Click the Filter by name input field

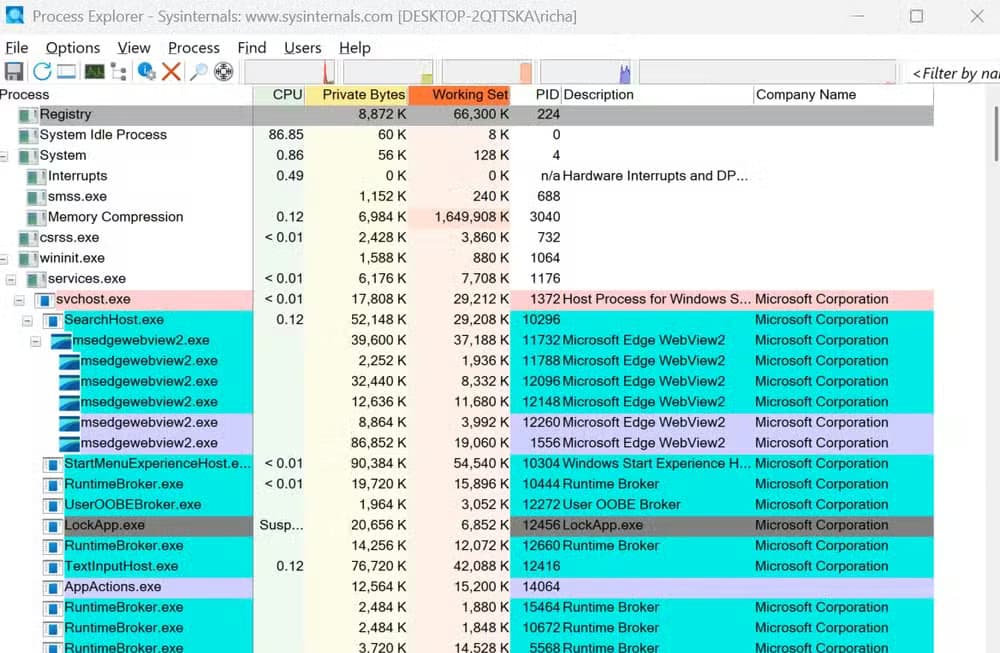click(x=953, y=73)
